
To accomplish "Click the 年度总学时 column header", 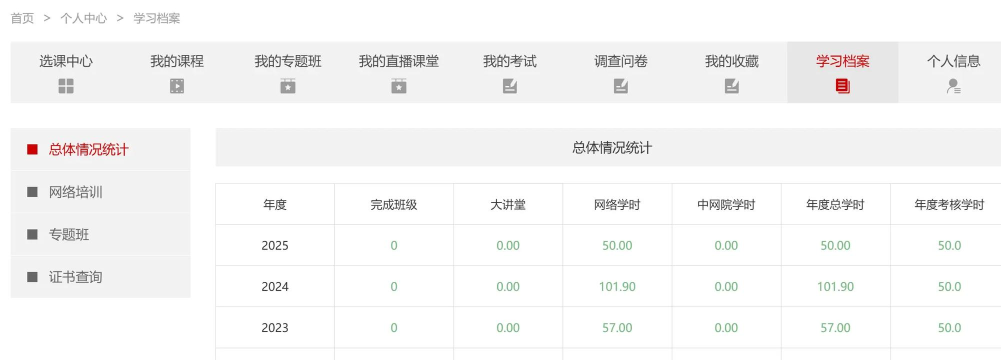I will pyautogui.click(x=836, y=205).
